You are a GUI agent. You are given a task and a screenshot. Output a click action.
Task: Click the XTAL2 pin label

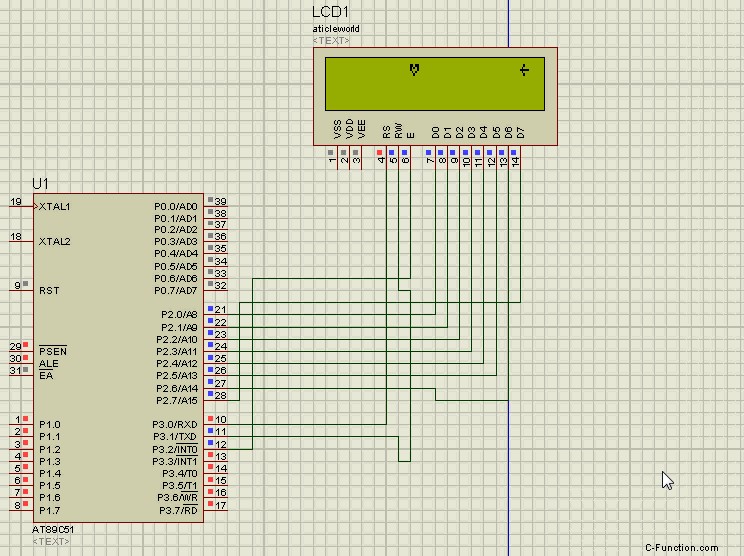point(54,241)
